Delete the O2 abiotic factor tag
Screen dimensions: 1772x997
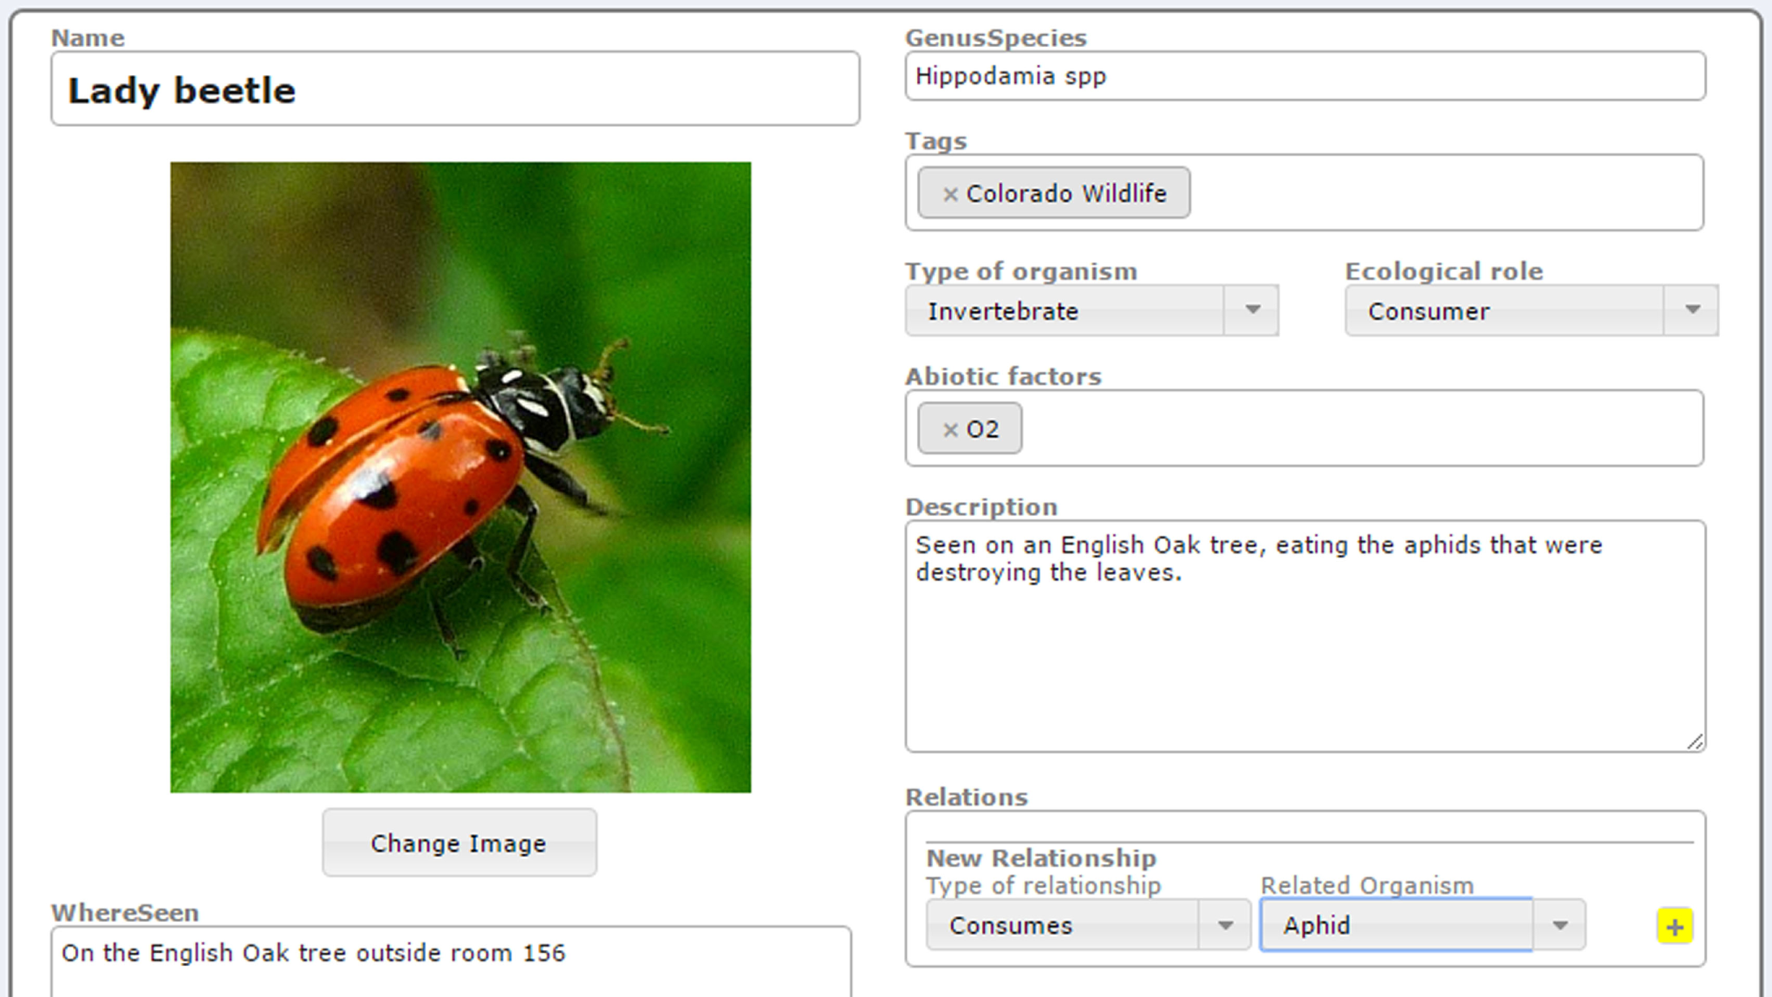point(950,430)
